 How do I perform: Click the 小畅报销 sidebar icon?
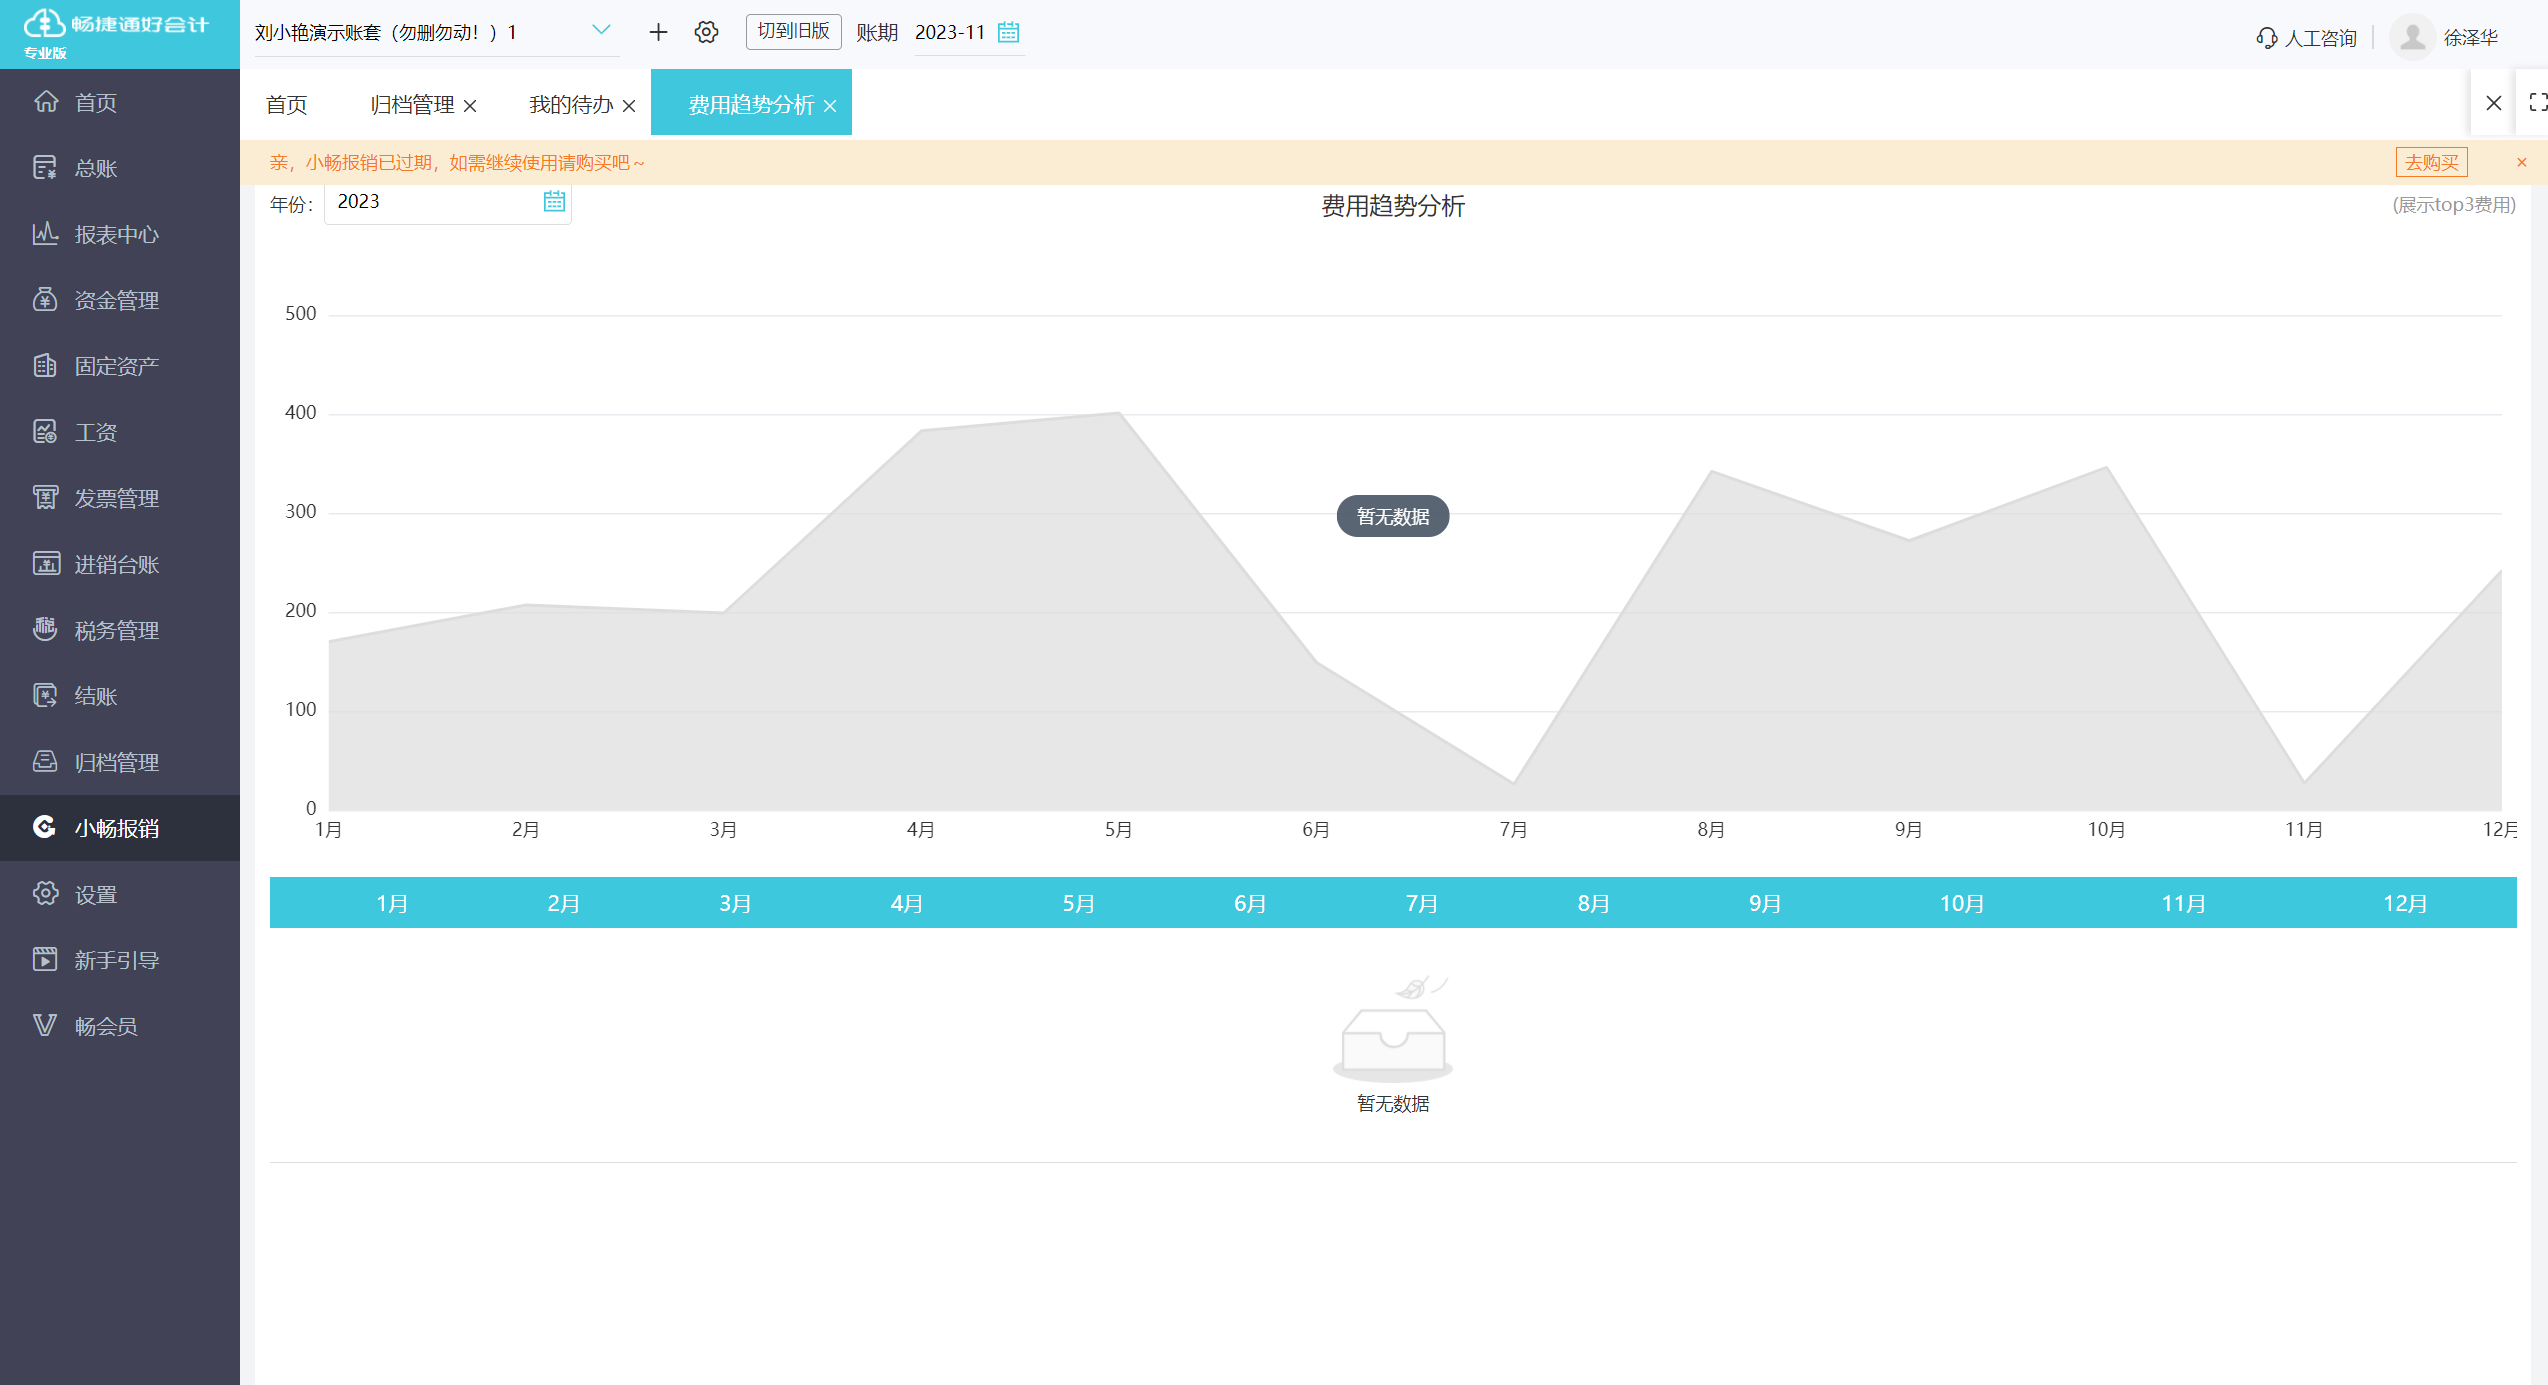tap(44, 827)
